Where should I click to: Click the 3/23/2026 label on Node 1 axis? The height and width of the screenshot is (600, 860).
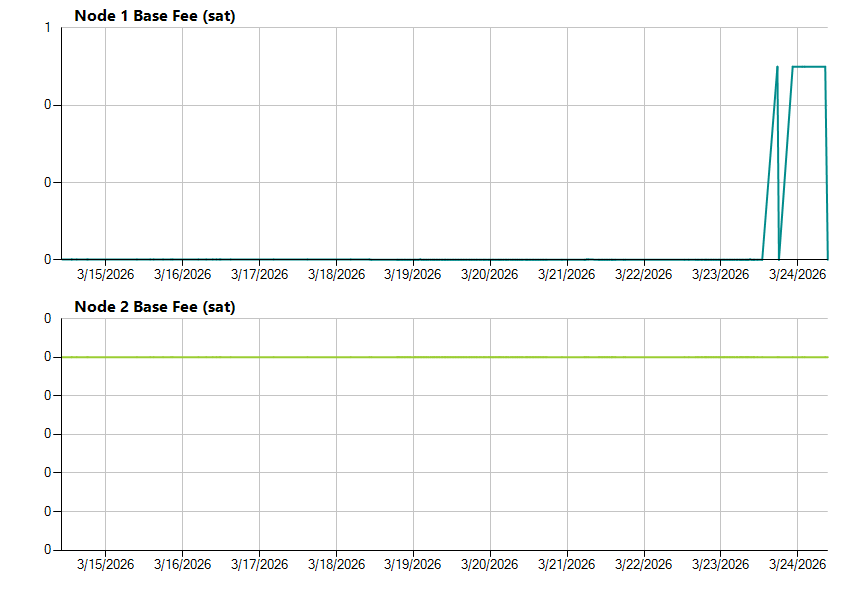tap(720, 275)
